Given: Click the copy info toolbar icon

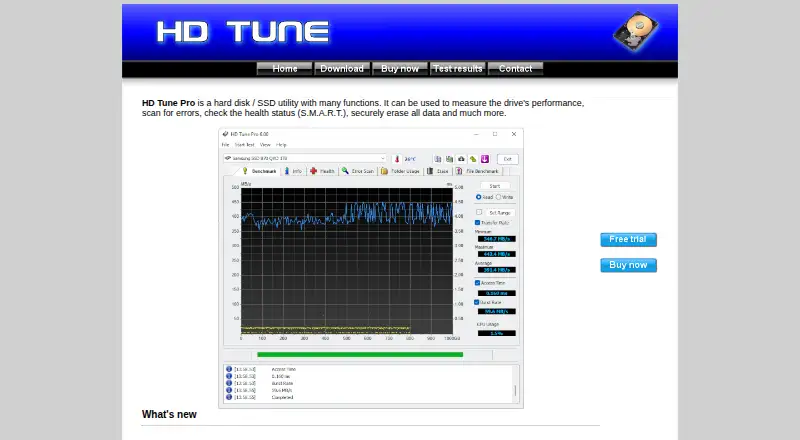Looking at the screenshot, I should [438, 159].
